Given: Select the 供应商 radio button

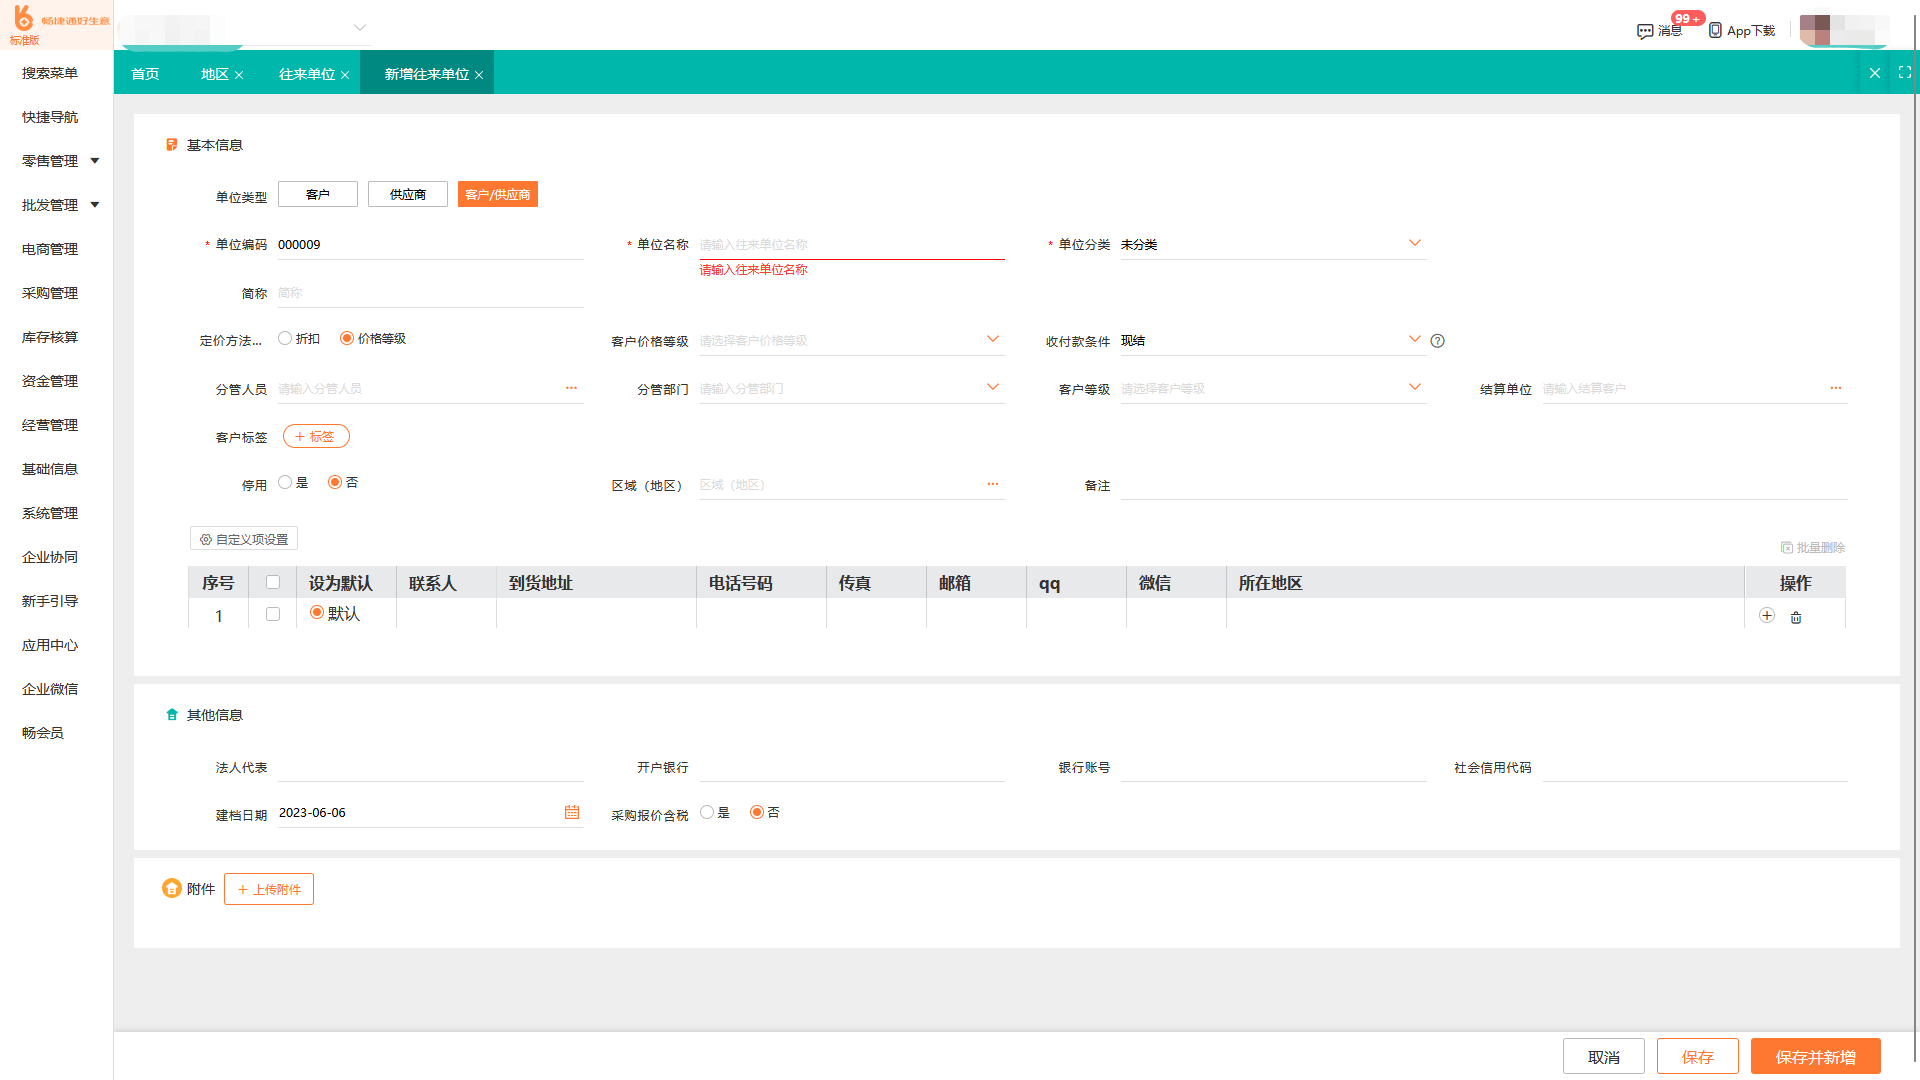Looking at the screenshot, I should click(407, 195).
